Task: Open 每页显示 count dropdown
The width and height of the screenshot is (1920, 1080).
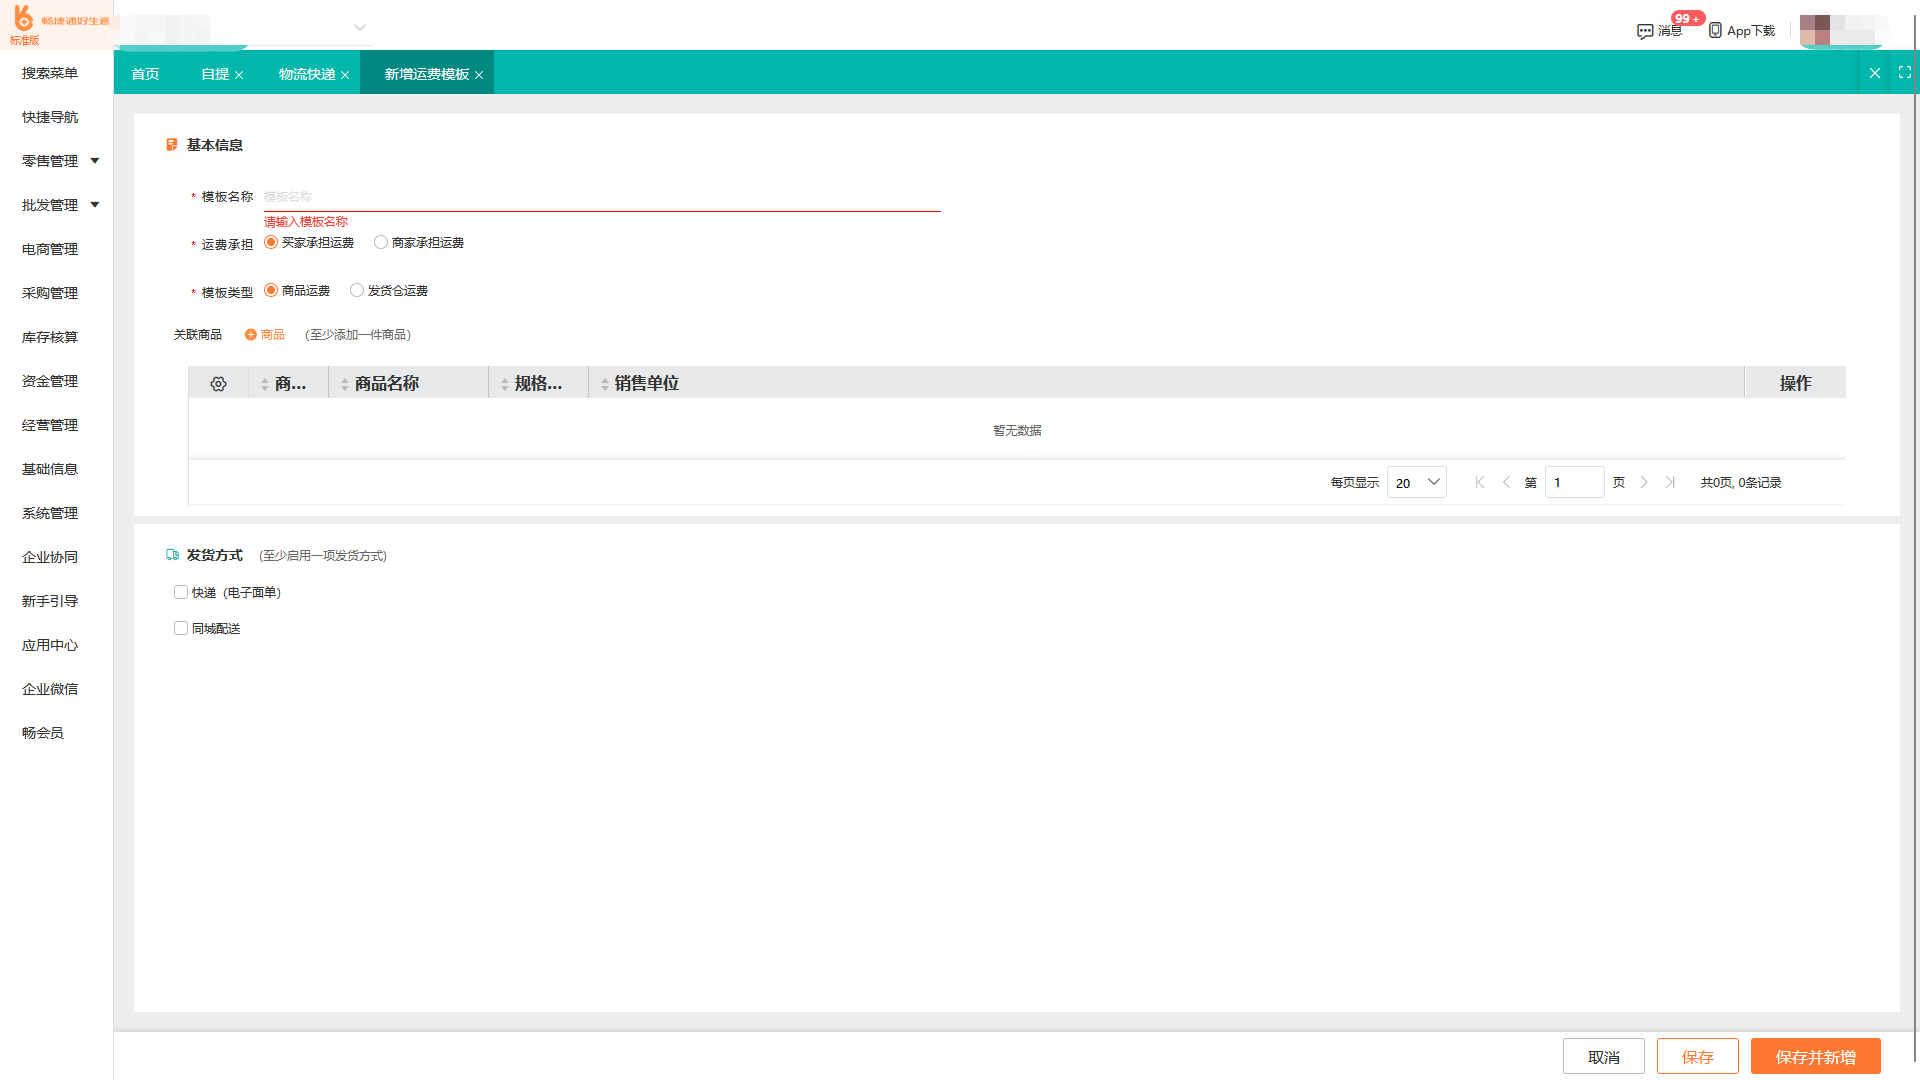Action: click(1418, 481)
